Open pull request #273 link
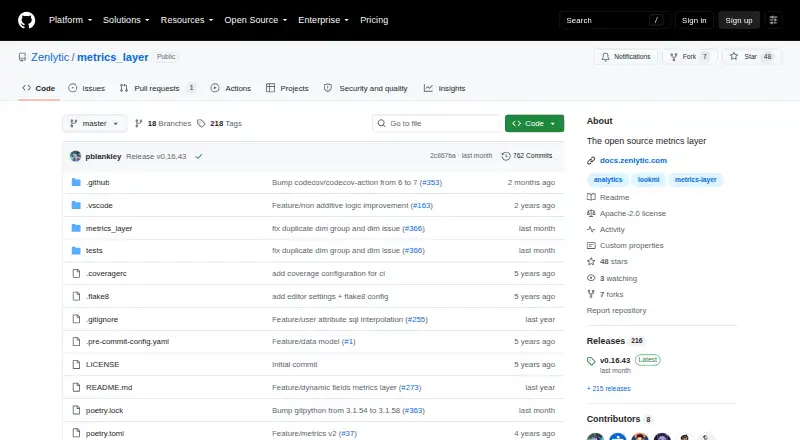 pos(410,387)
